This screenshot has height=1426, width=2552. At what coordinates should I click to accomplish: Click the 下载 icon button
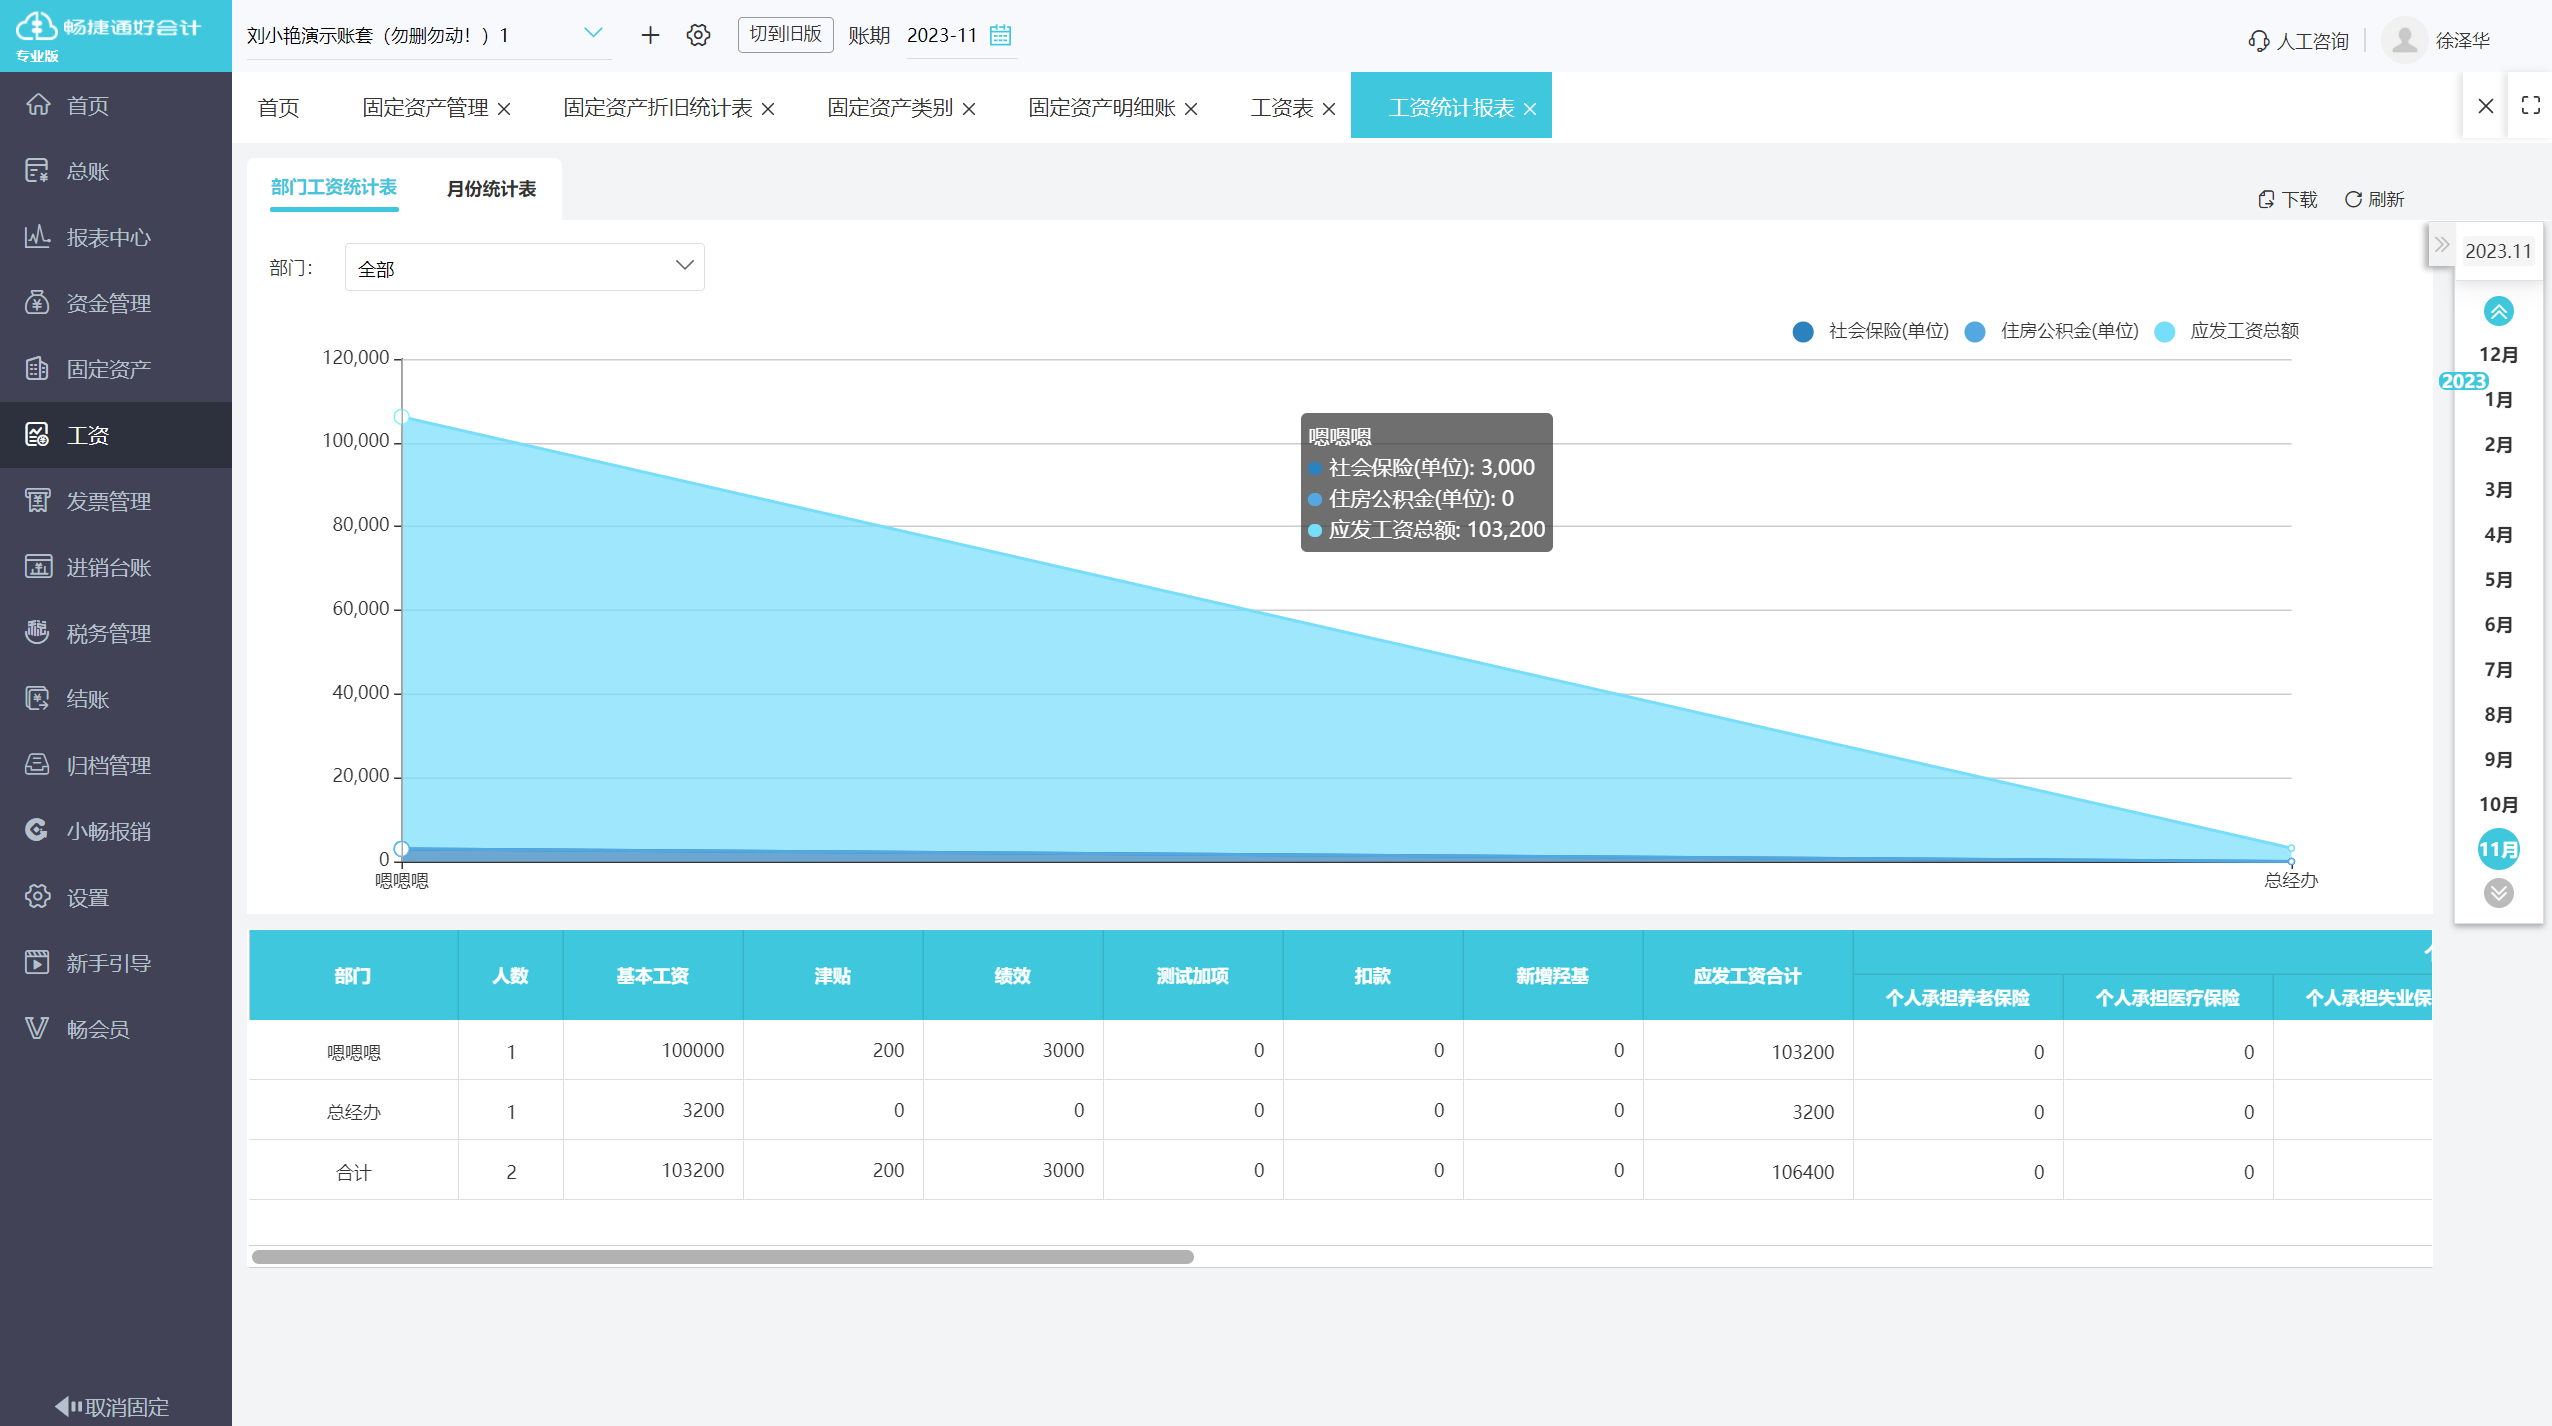2266,198
